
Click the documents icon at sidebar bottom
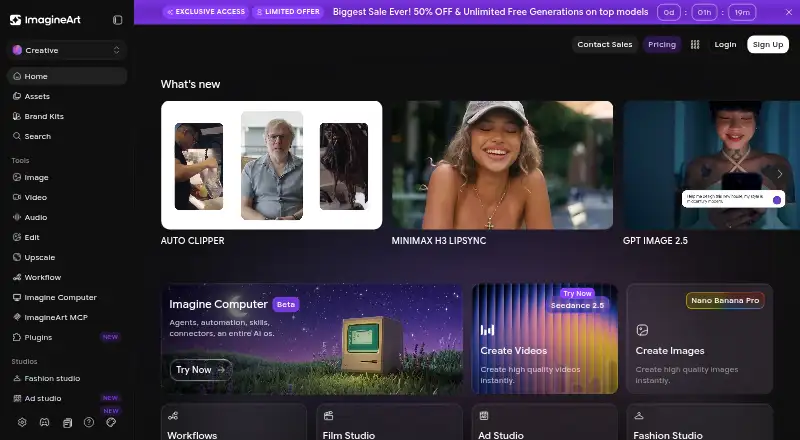tap(67, 423)
